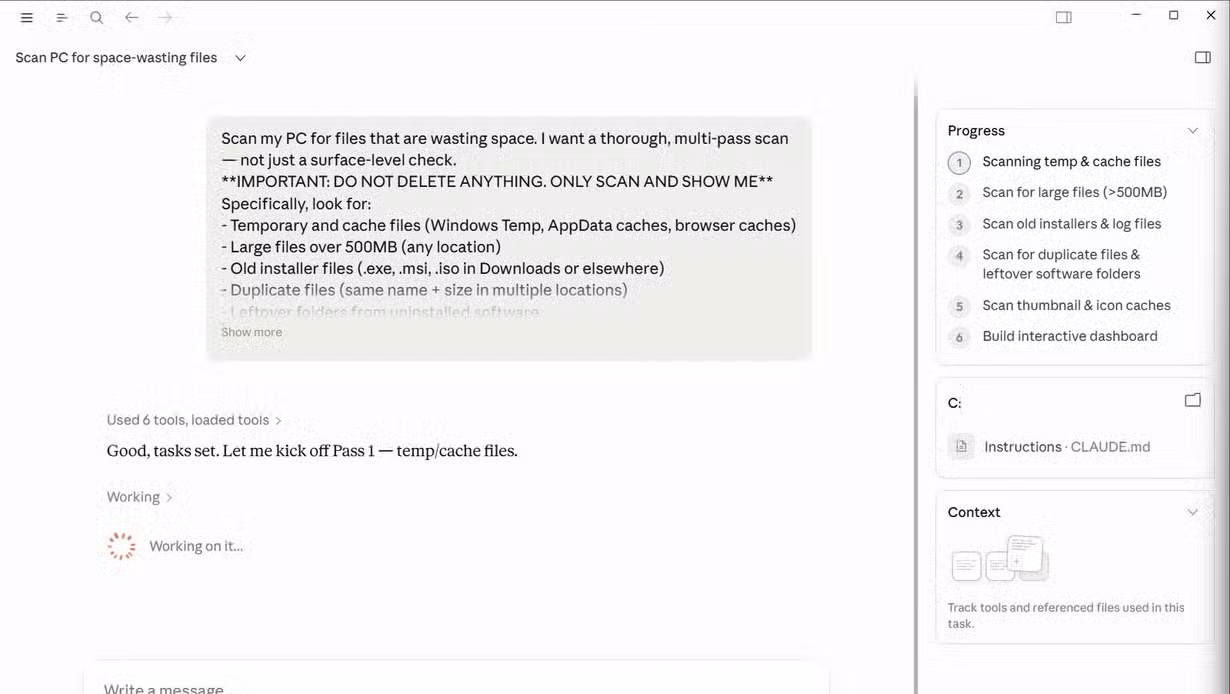
Task: Collapse the Context panel chevron
Action: (1192, 512)
